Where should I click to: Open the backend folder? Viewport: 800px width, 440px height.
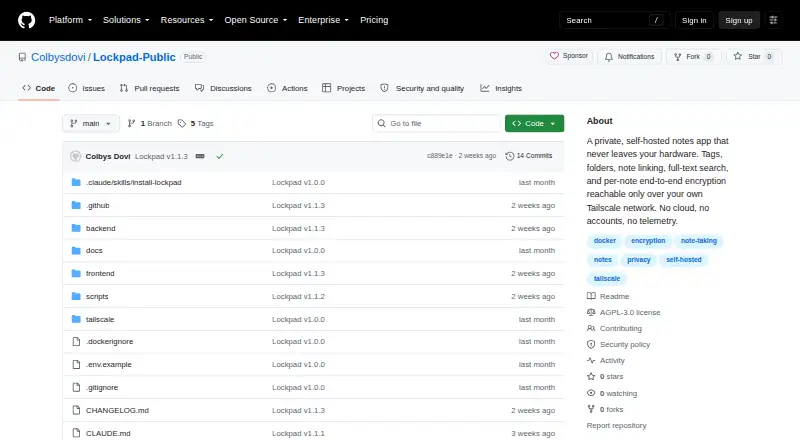[x=101, y=228]
